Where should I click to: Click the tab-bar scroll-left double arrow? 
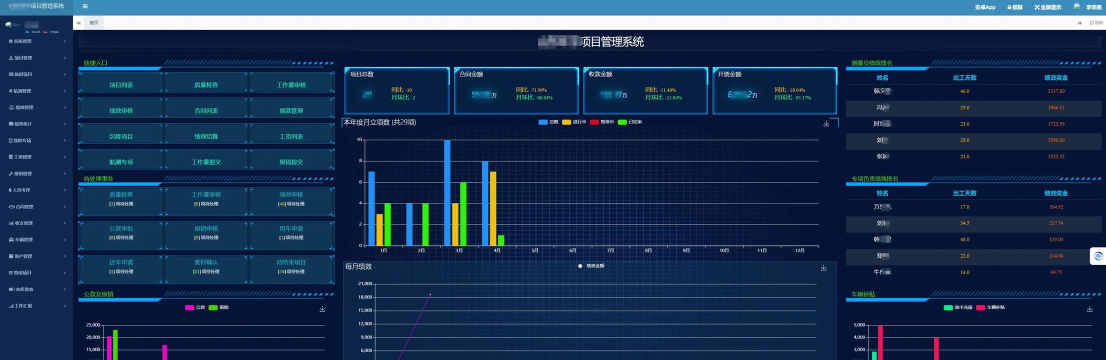(78, 23)
